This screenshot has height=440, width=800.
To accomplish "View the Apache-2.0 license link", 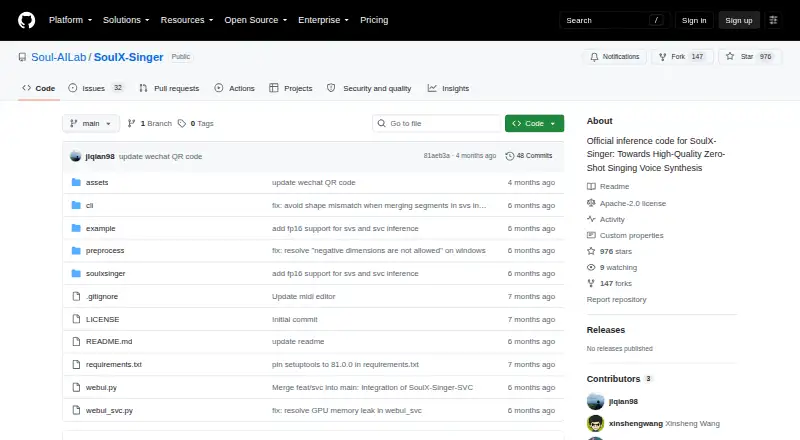I will [x=627, y=203].
